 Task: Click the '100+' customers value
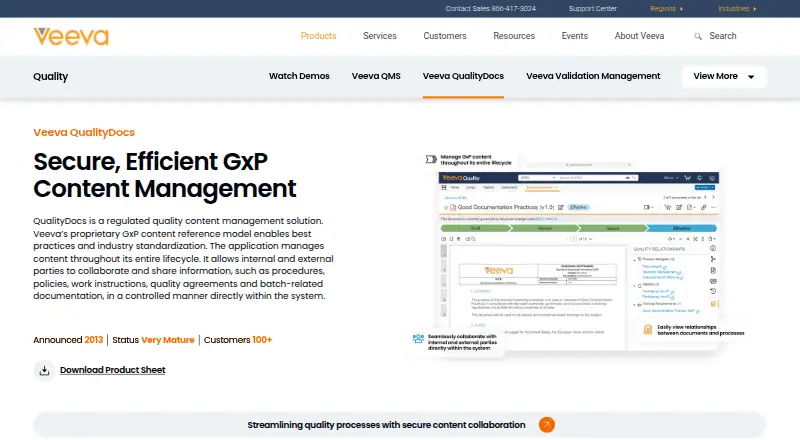(x=262, y=340)
